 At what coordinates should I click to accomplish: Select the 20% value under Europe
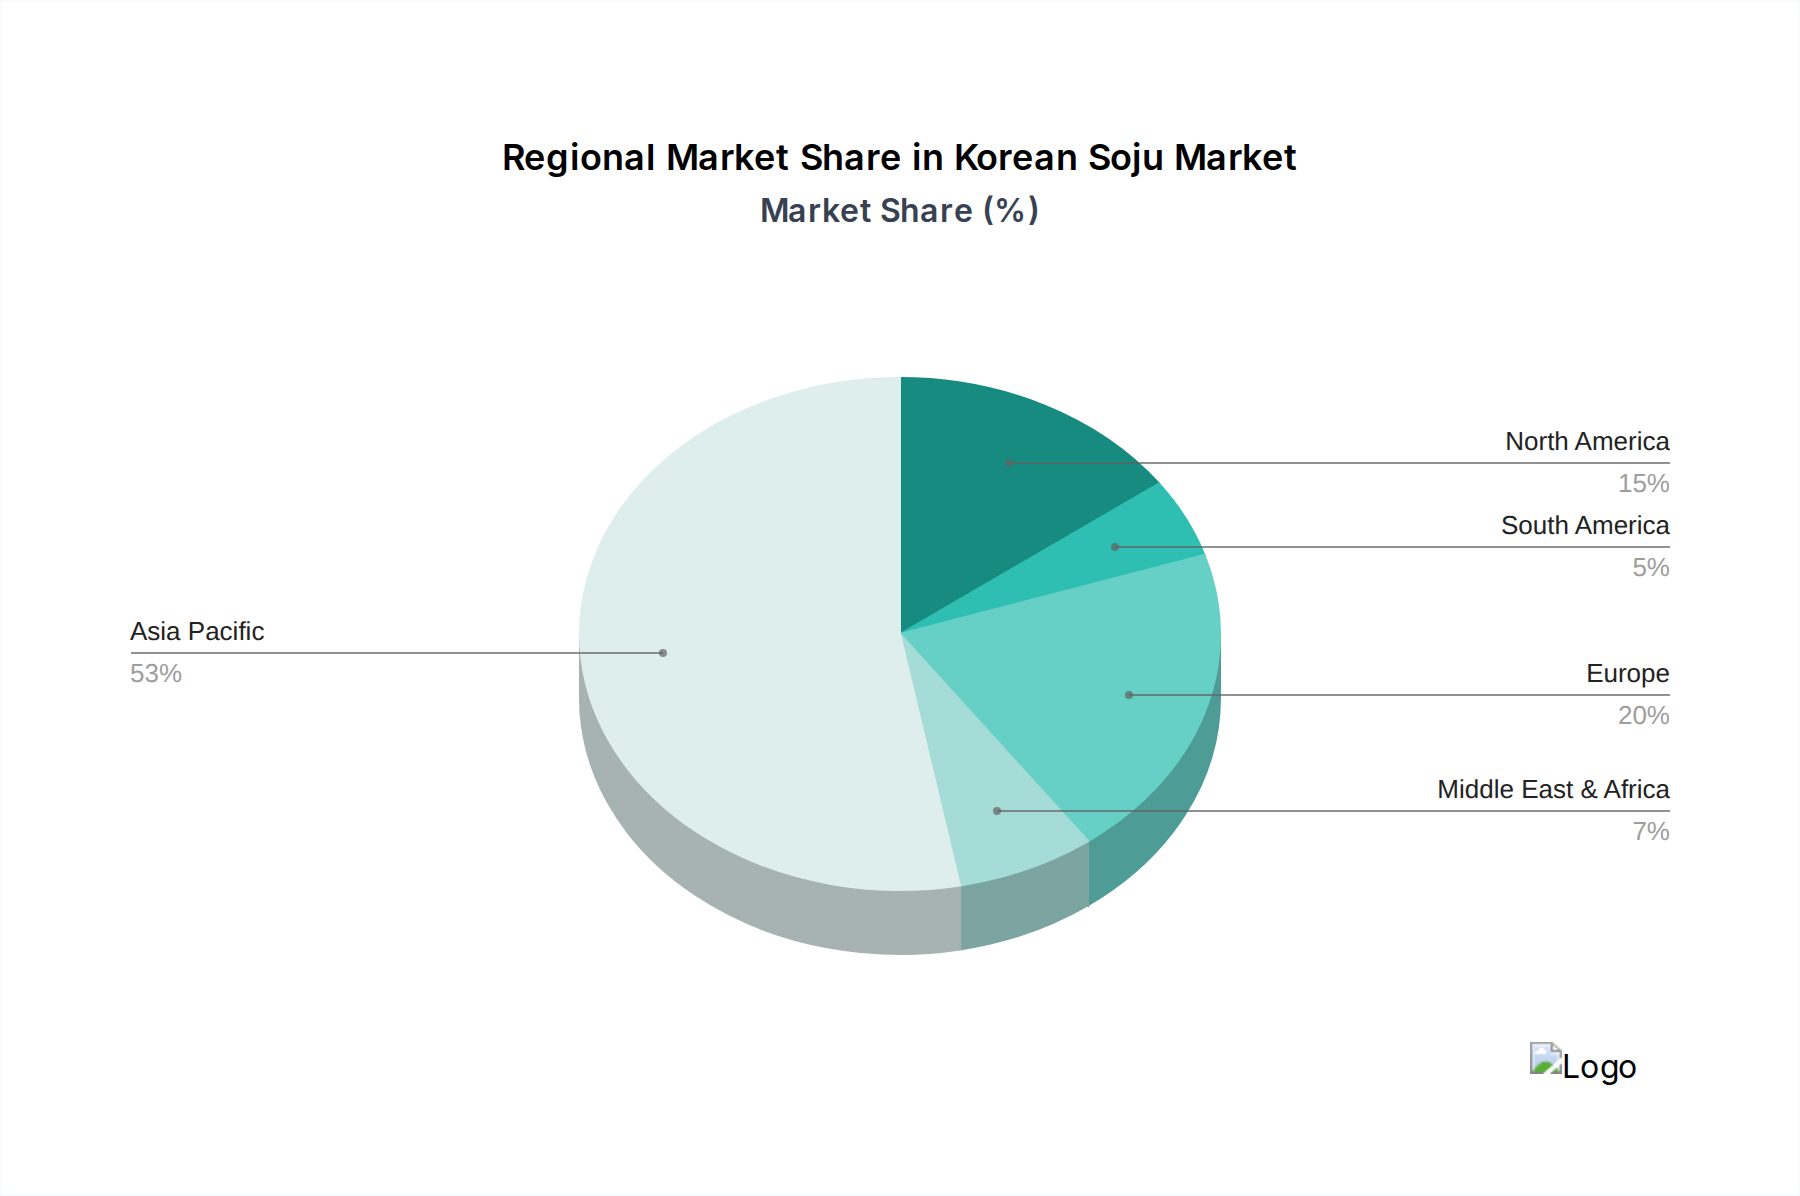1644,715
